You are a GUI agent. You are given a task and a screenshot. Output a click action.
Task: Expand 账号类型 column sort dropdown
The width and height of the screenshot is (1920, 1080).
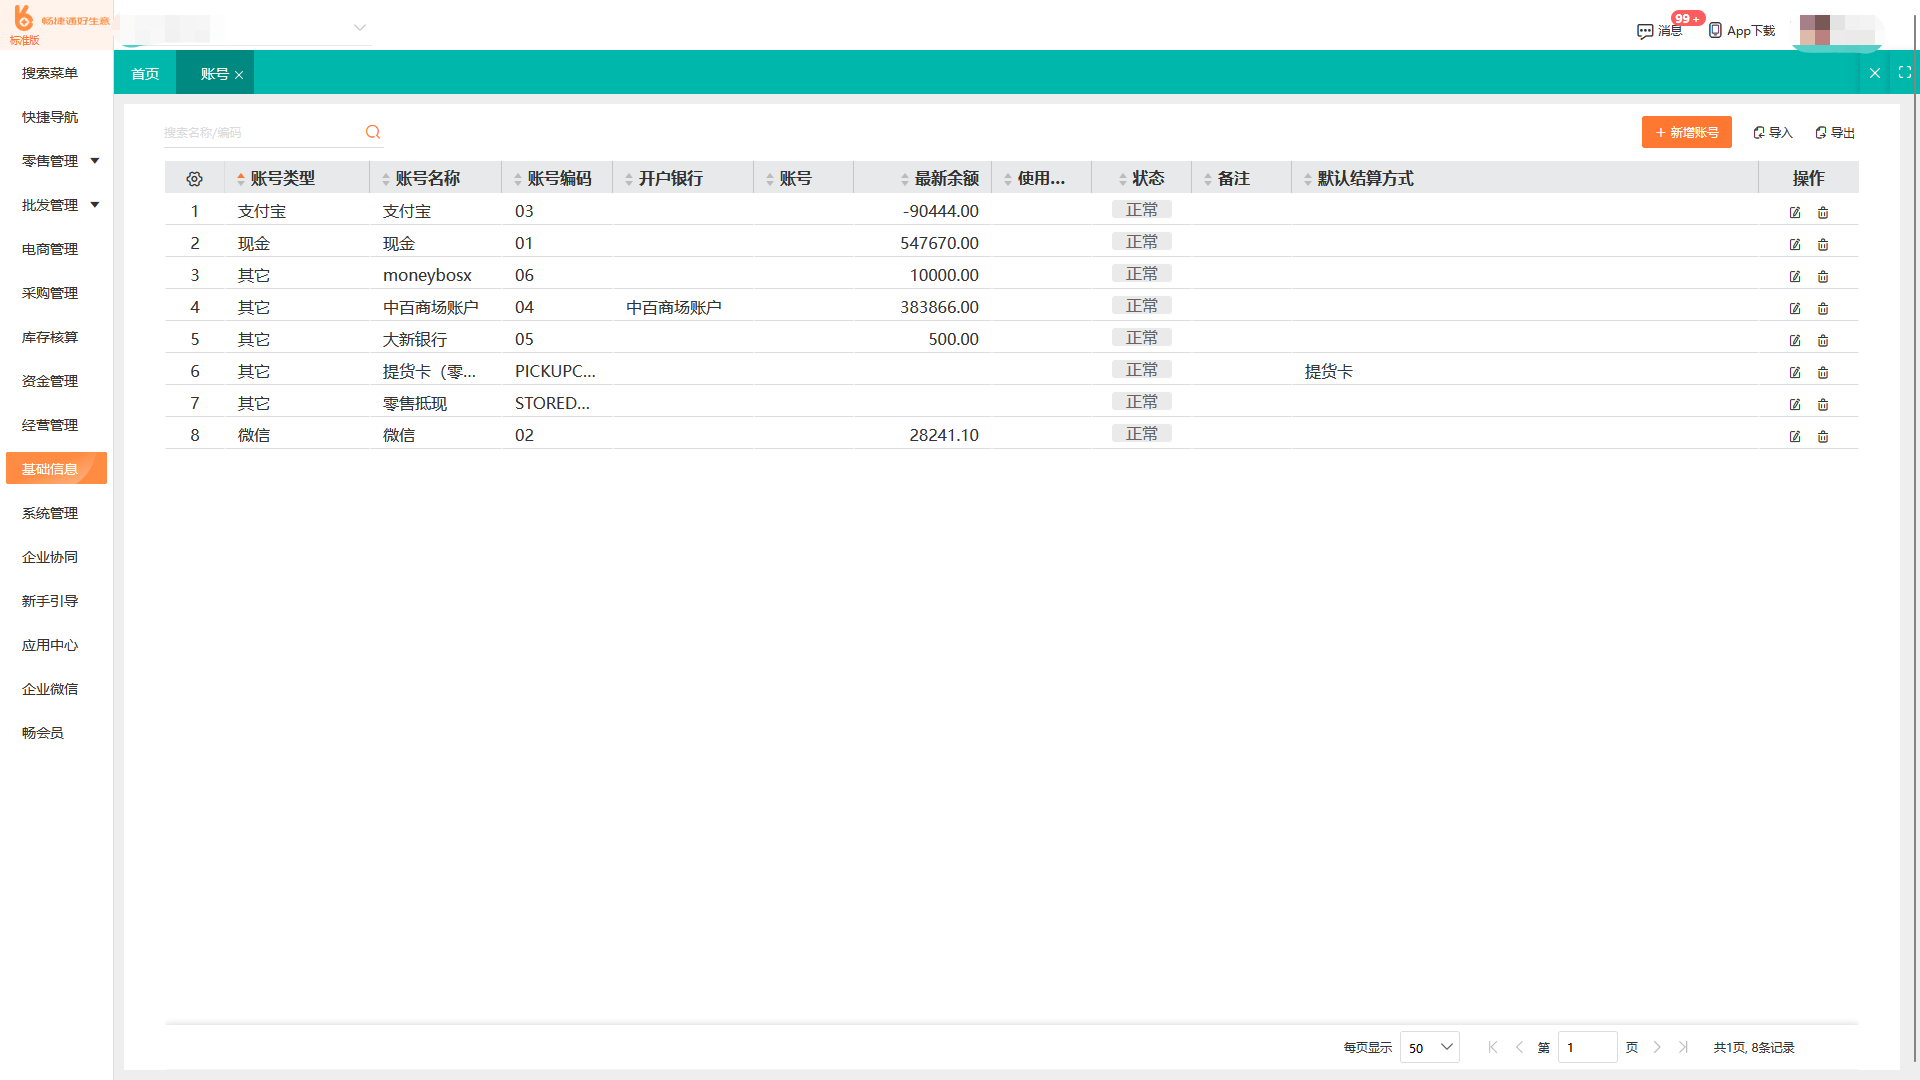click(x=239, y=178)
